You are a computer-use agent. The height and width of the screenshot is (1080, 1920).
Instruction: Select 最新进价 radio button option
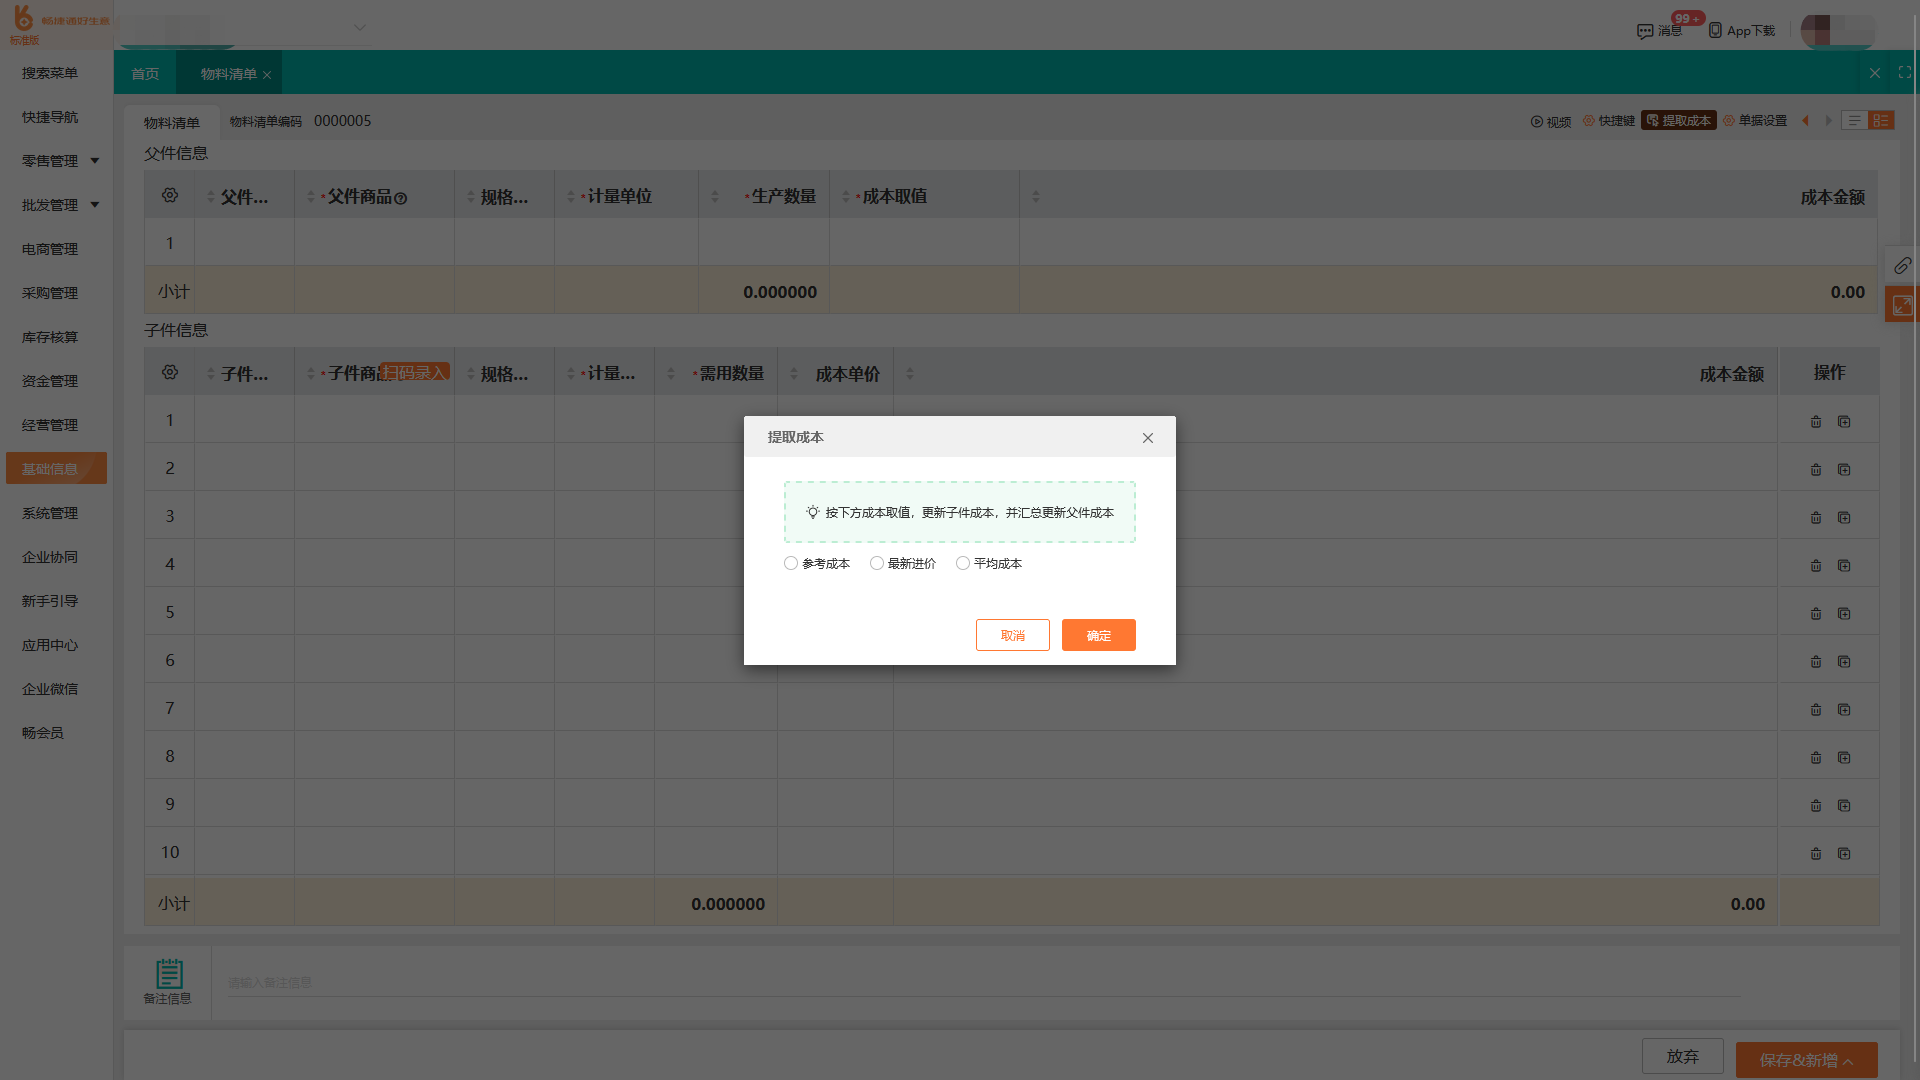(876, 563)
